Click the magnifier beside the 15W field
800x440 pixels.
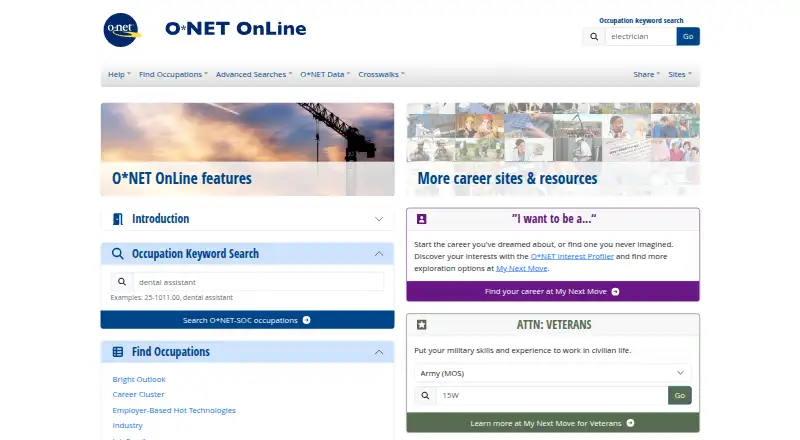coord(426,395)
